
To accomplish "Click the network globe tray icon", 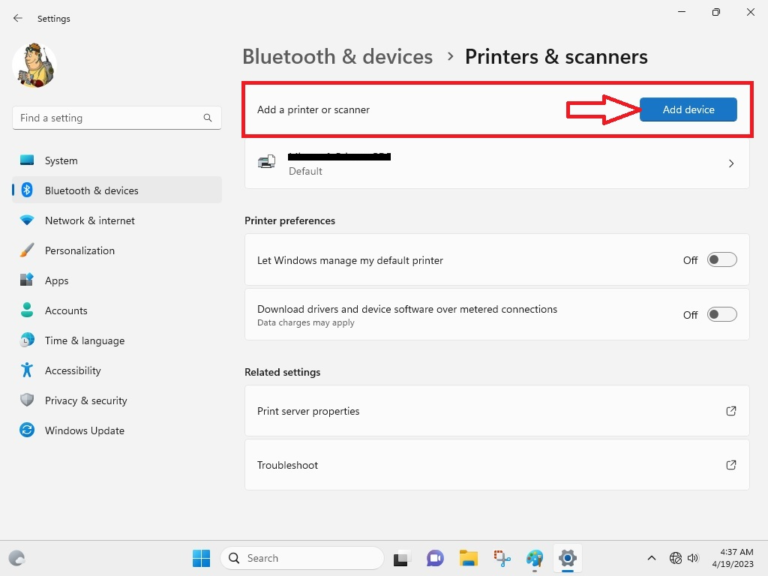I will (x=675, y=558).
